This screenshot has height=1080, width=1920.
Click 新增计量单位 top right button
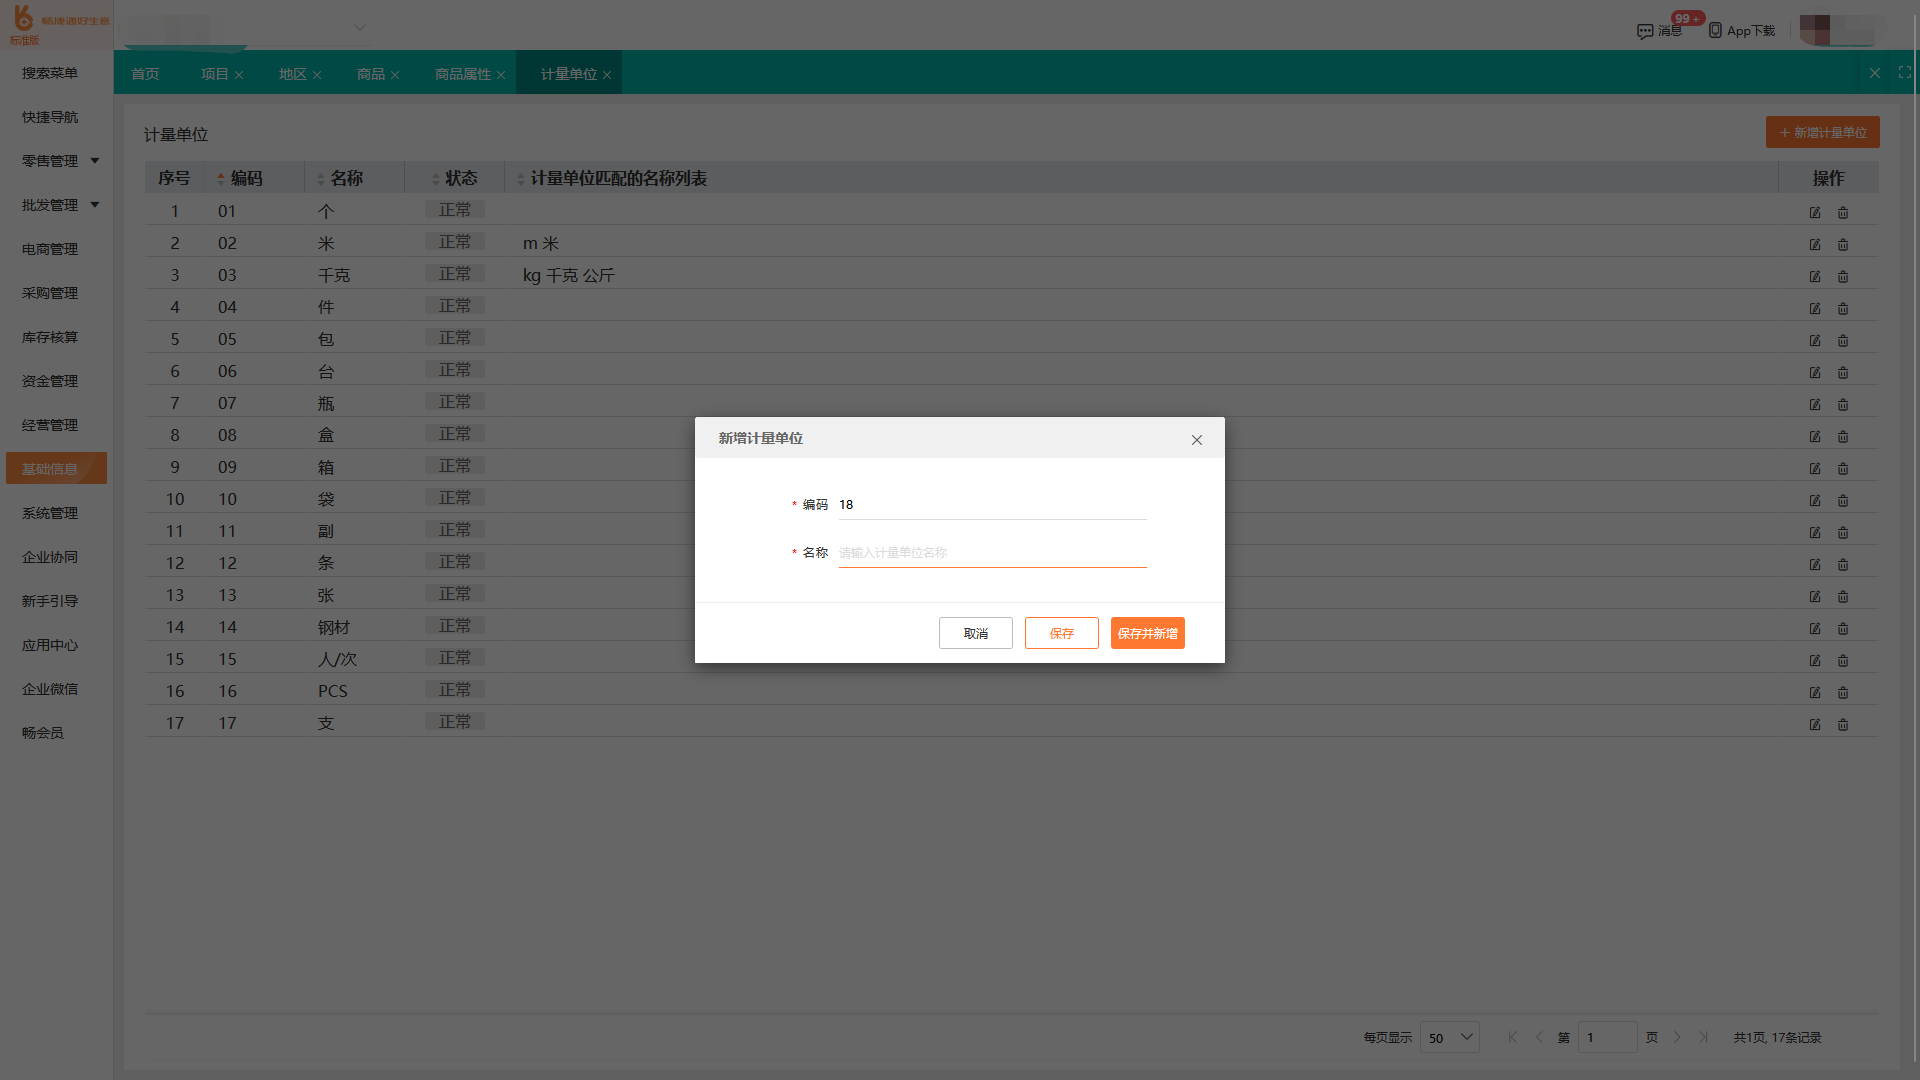click(1822, 132)
